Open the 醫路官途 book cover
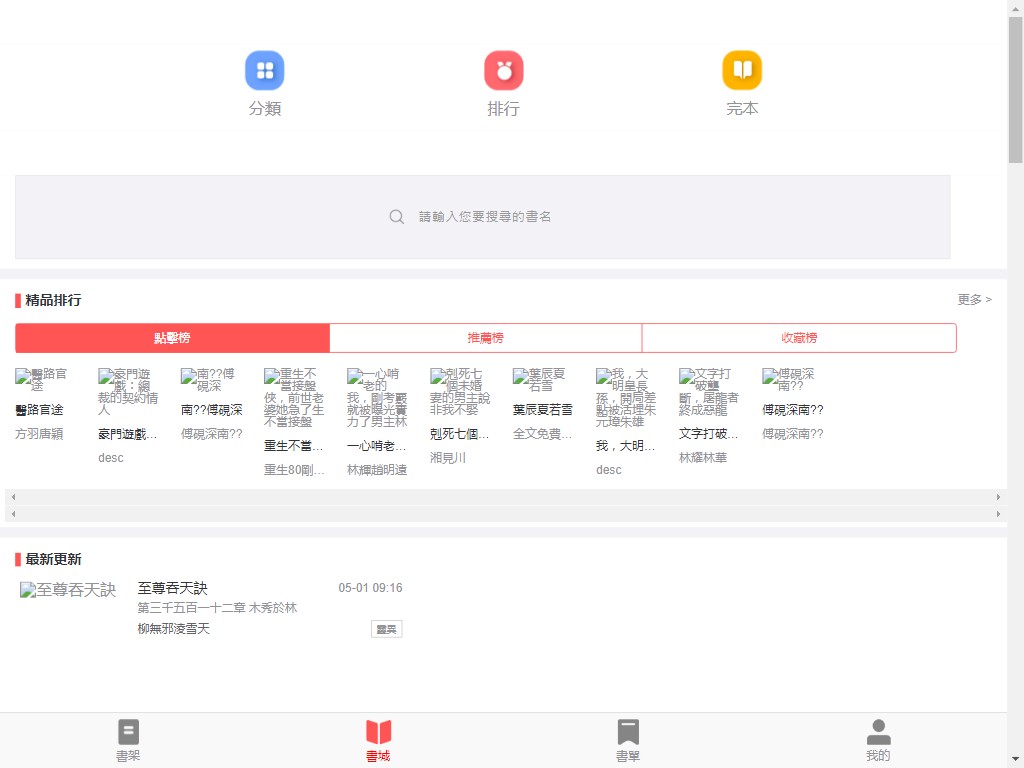The width and height of the screenshot is (1024, 768). tap(42, 379)
